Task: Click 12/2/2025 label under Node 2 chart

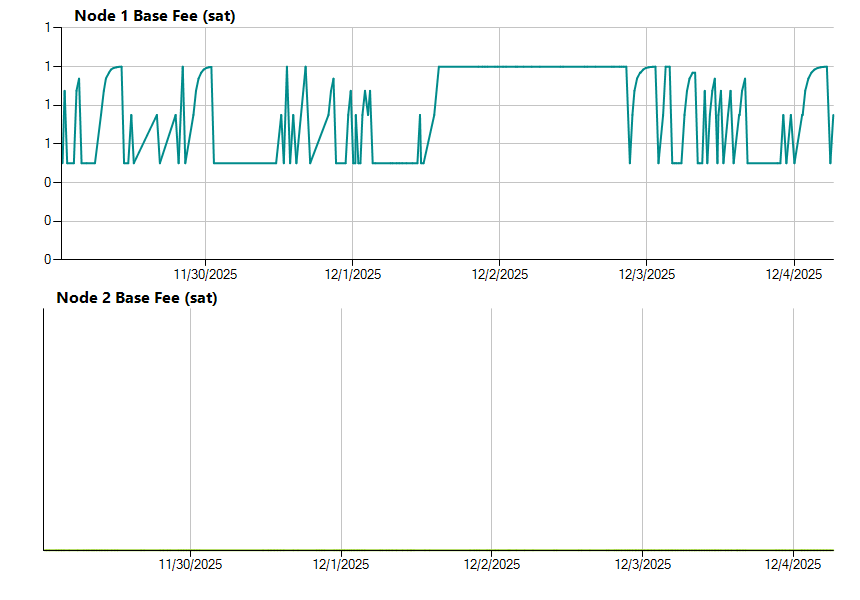Action: pyautogui.click(x=491, y=565)
